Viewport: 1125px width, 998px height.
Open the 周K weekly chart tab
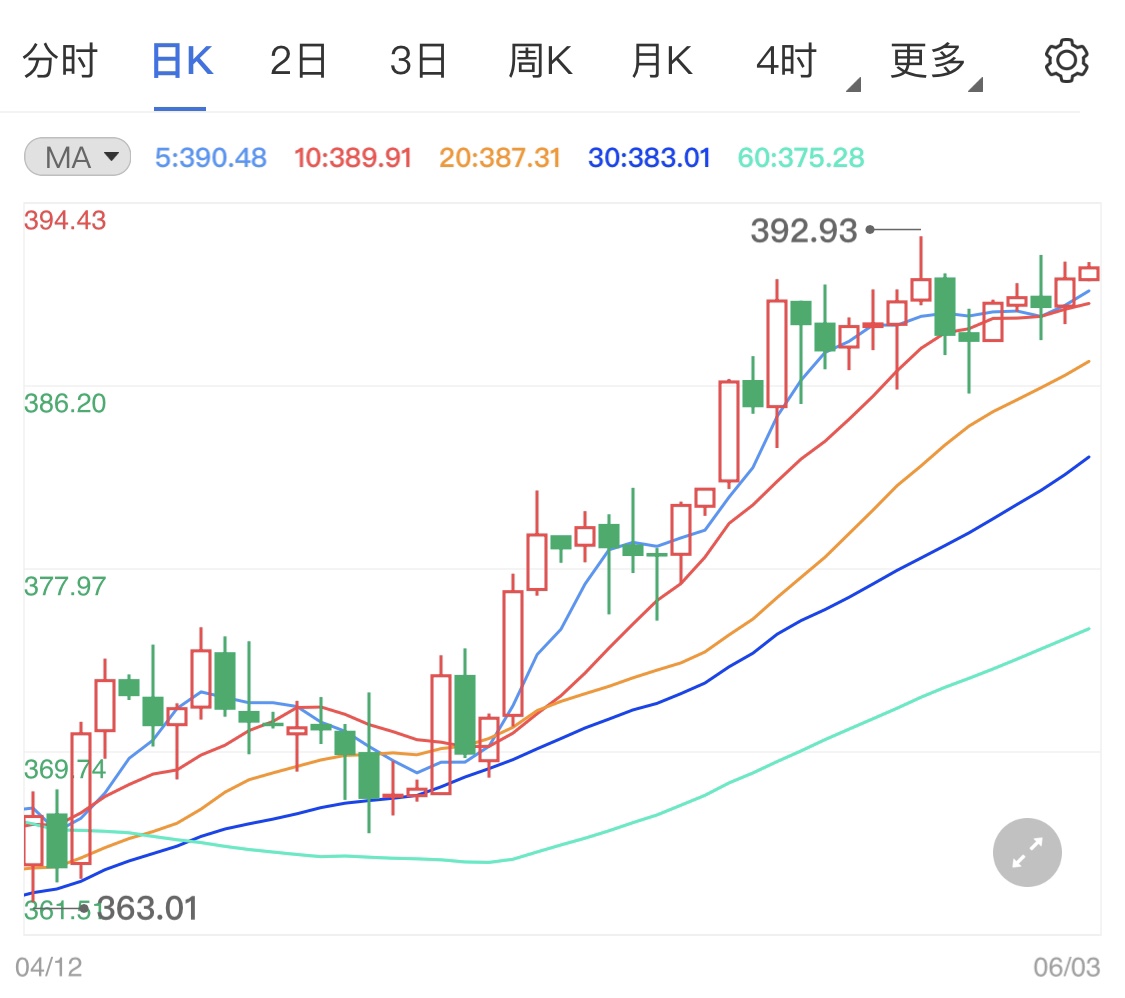coord(540,62)
